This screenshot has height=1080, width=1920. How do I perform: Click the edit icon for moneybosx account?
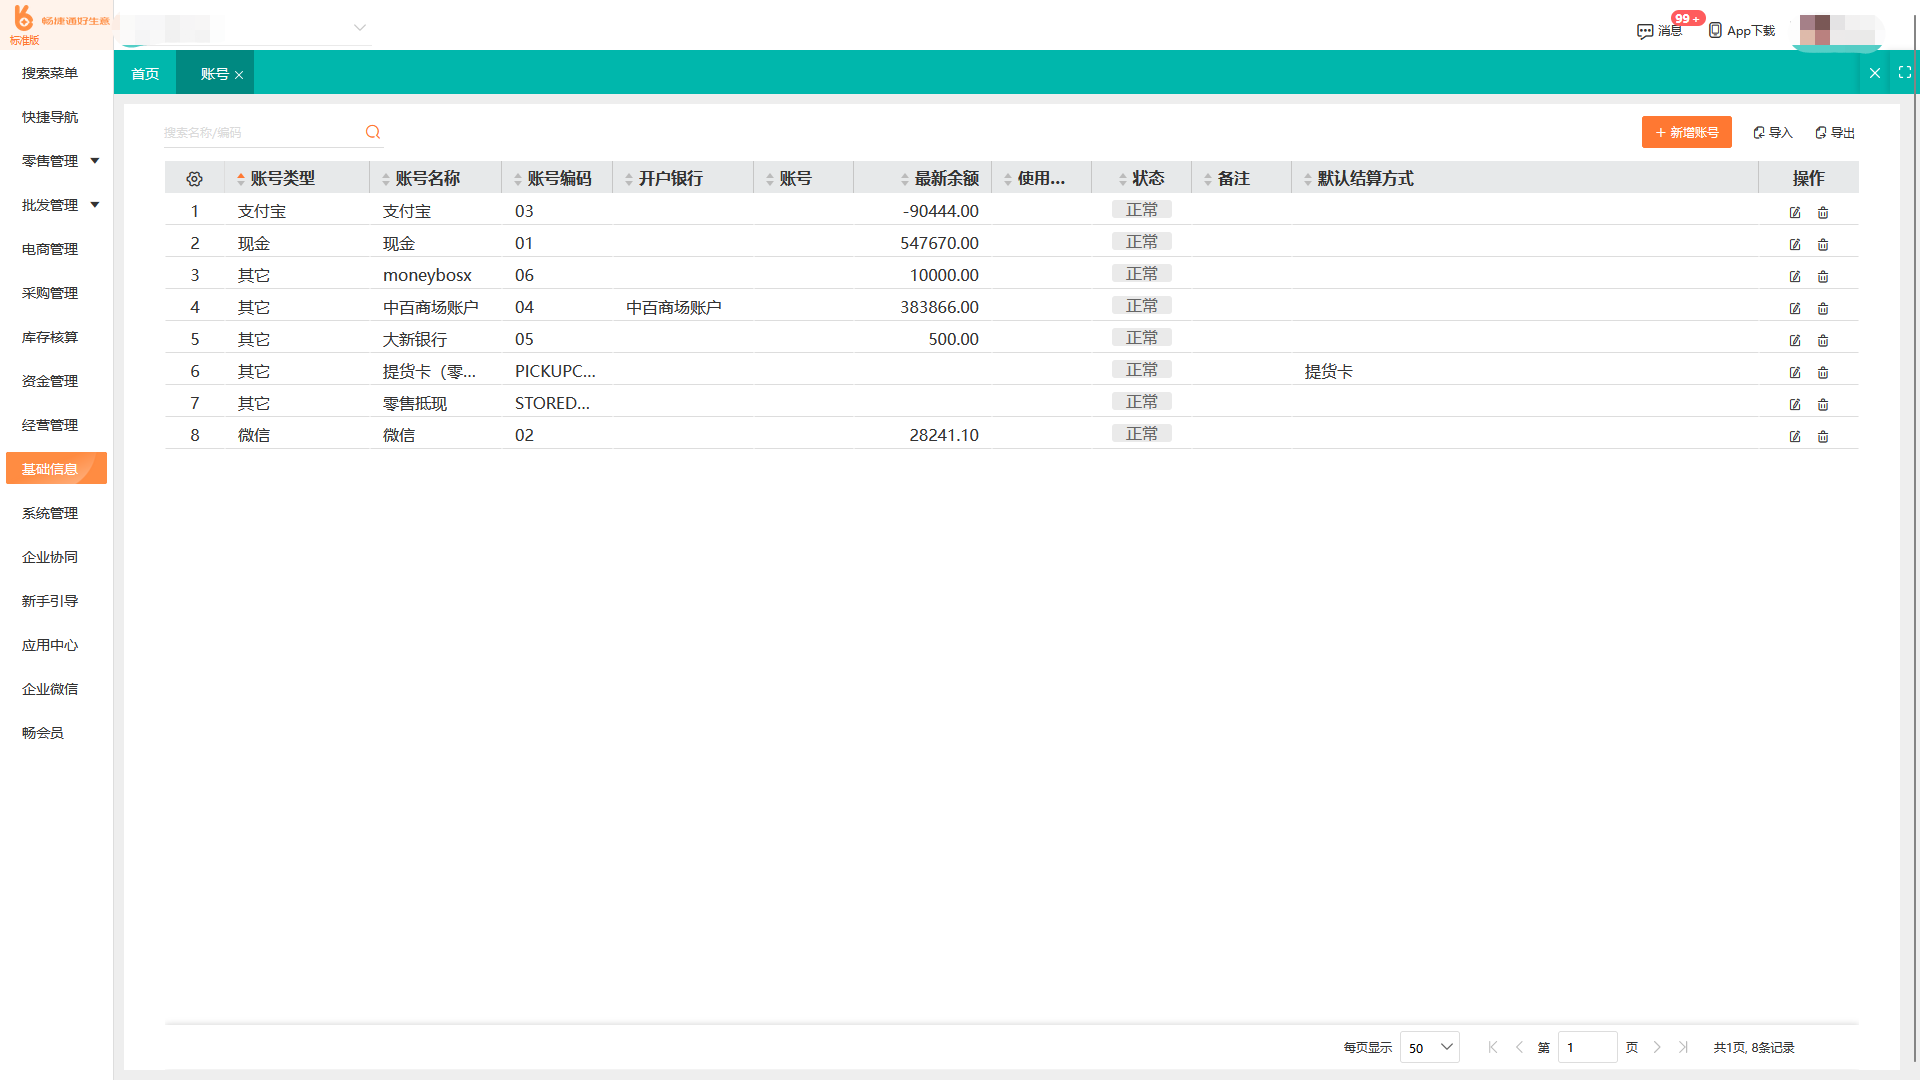[x=1795, y=274]
